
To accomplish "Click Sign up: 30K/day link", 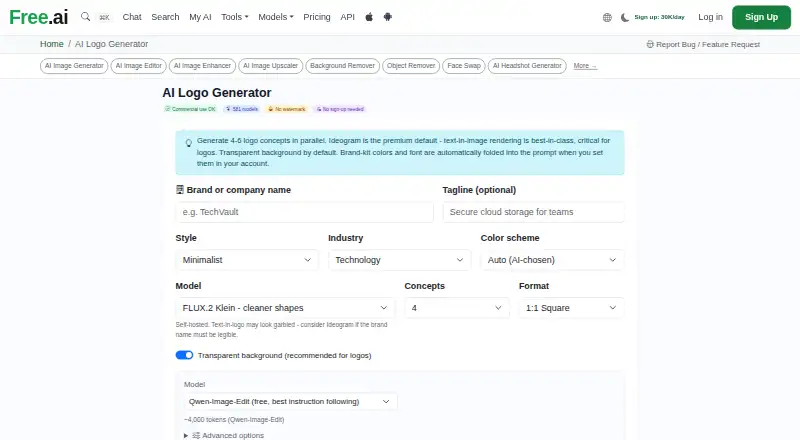I will (x=659, y=17).
